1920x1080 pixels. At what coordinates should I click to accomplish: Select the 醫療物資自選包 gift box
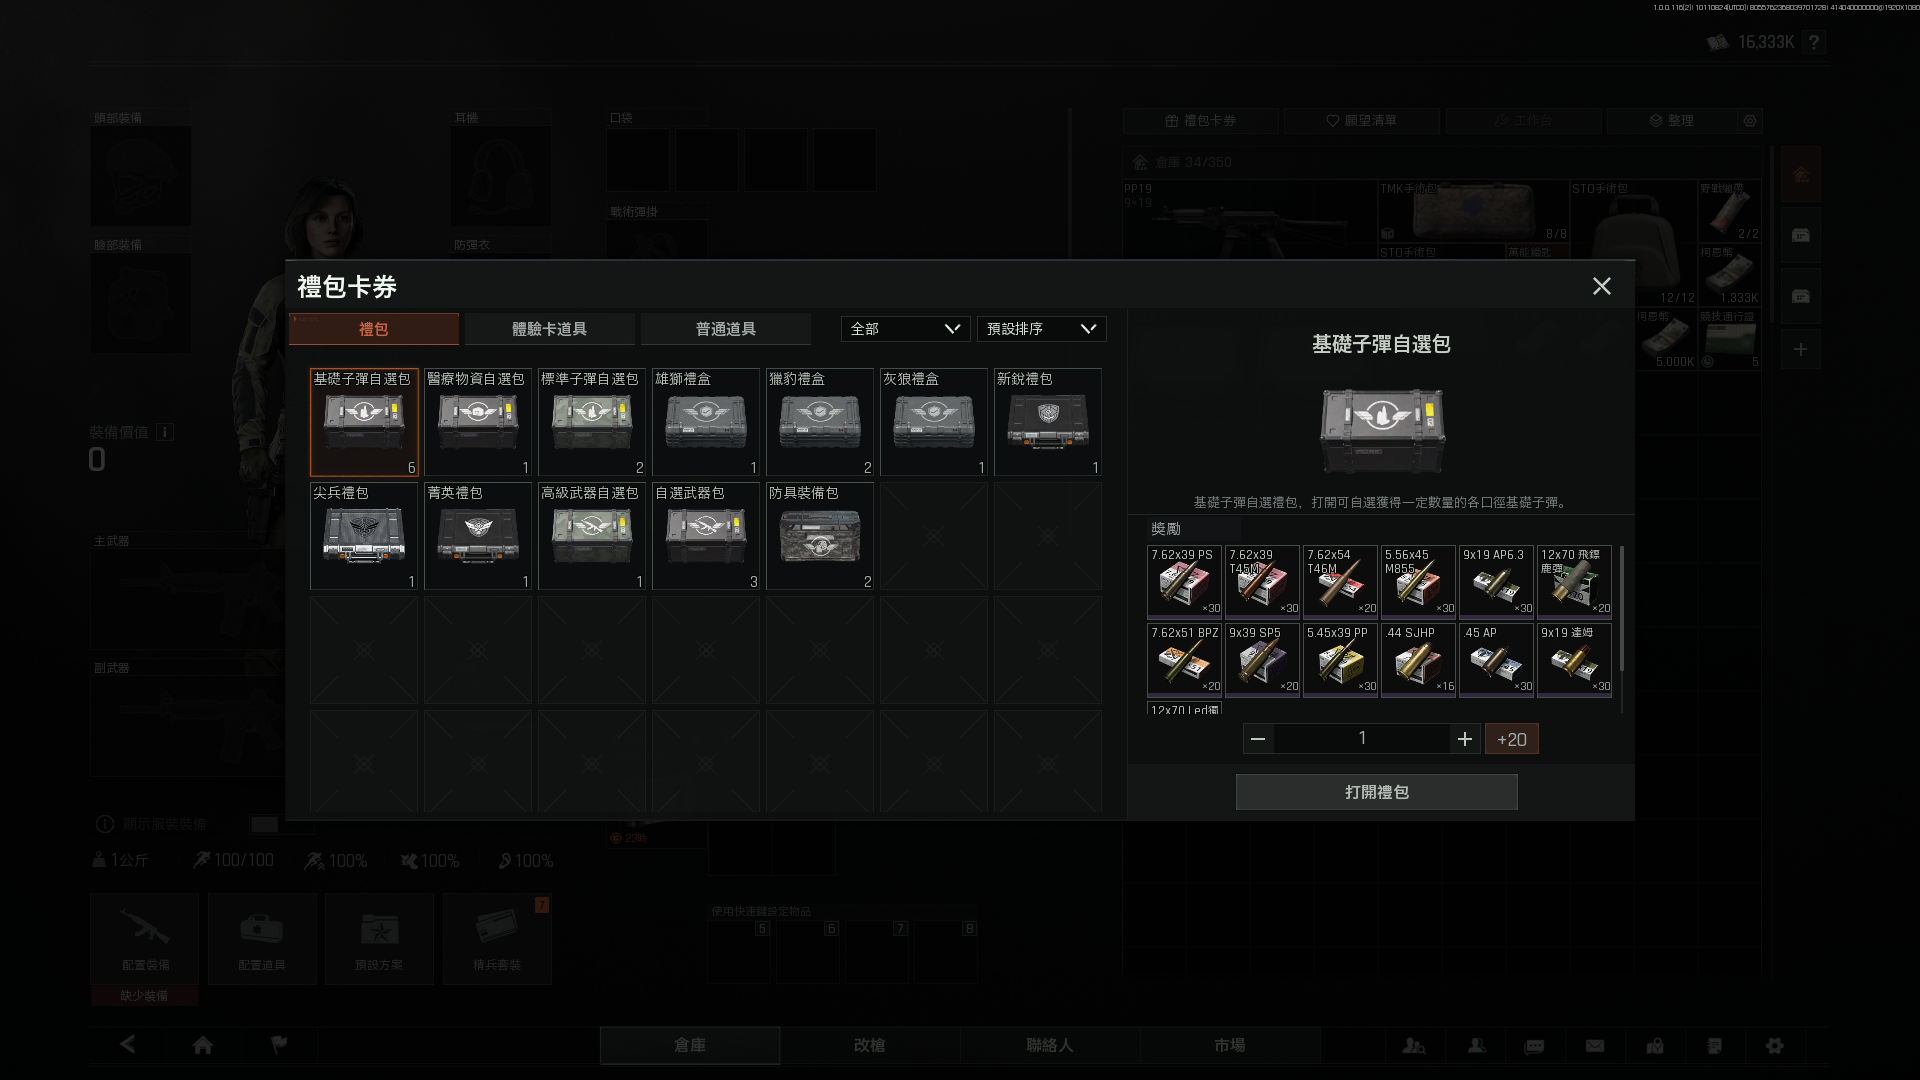pos(478,422)
